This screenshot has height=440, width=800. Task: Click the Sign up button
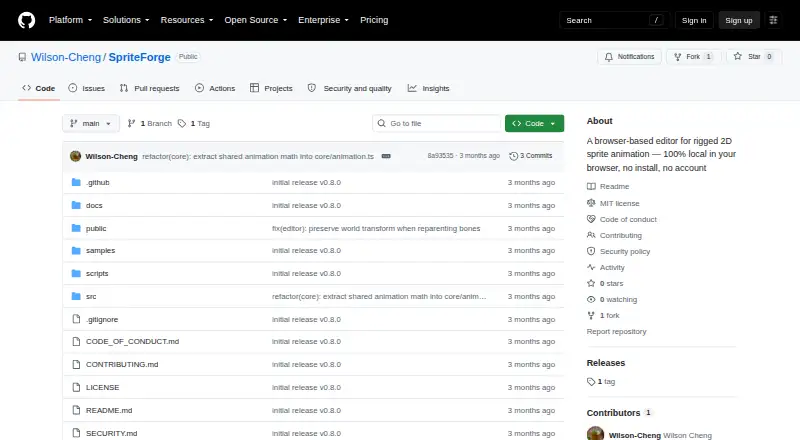739,20
